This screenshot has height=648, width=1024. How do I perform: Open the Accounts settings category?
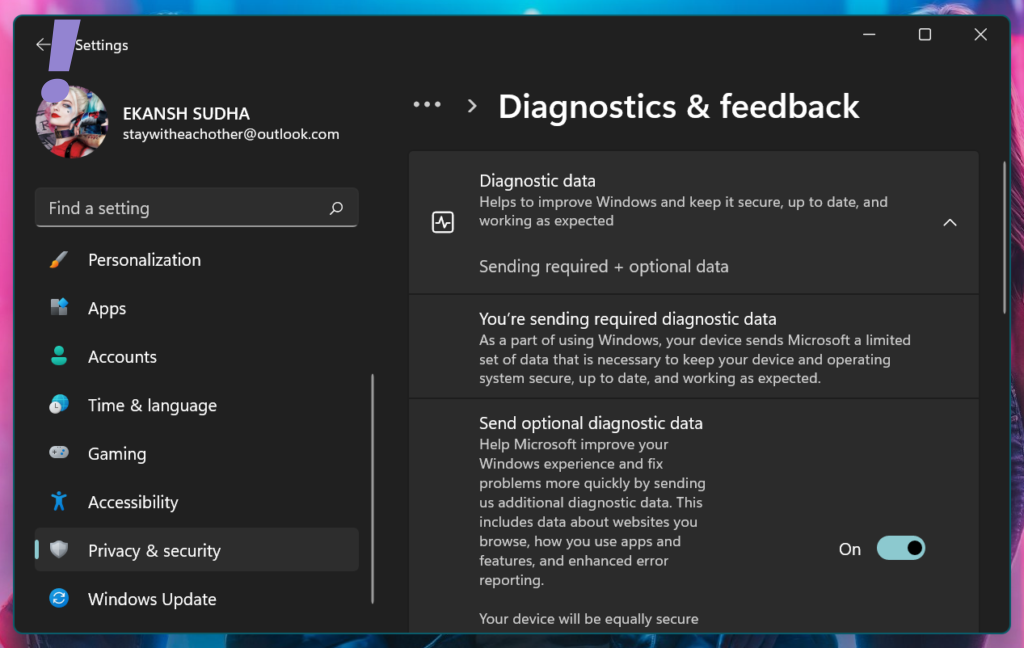tap(122, 357)
